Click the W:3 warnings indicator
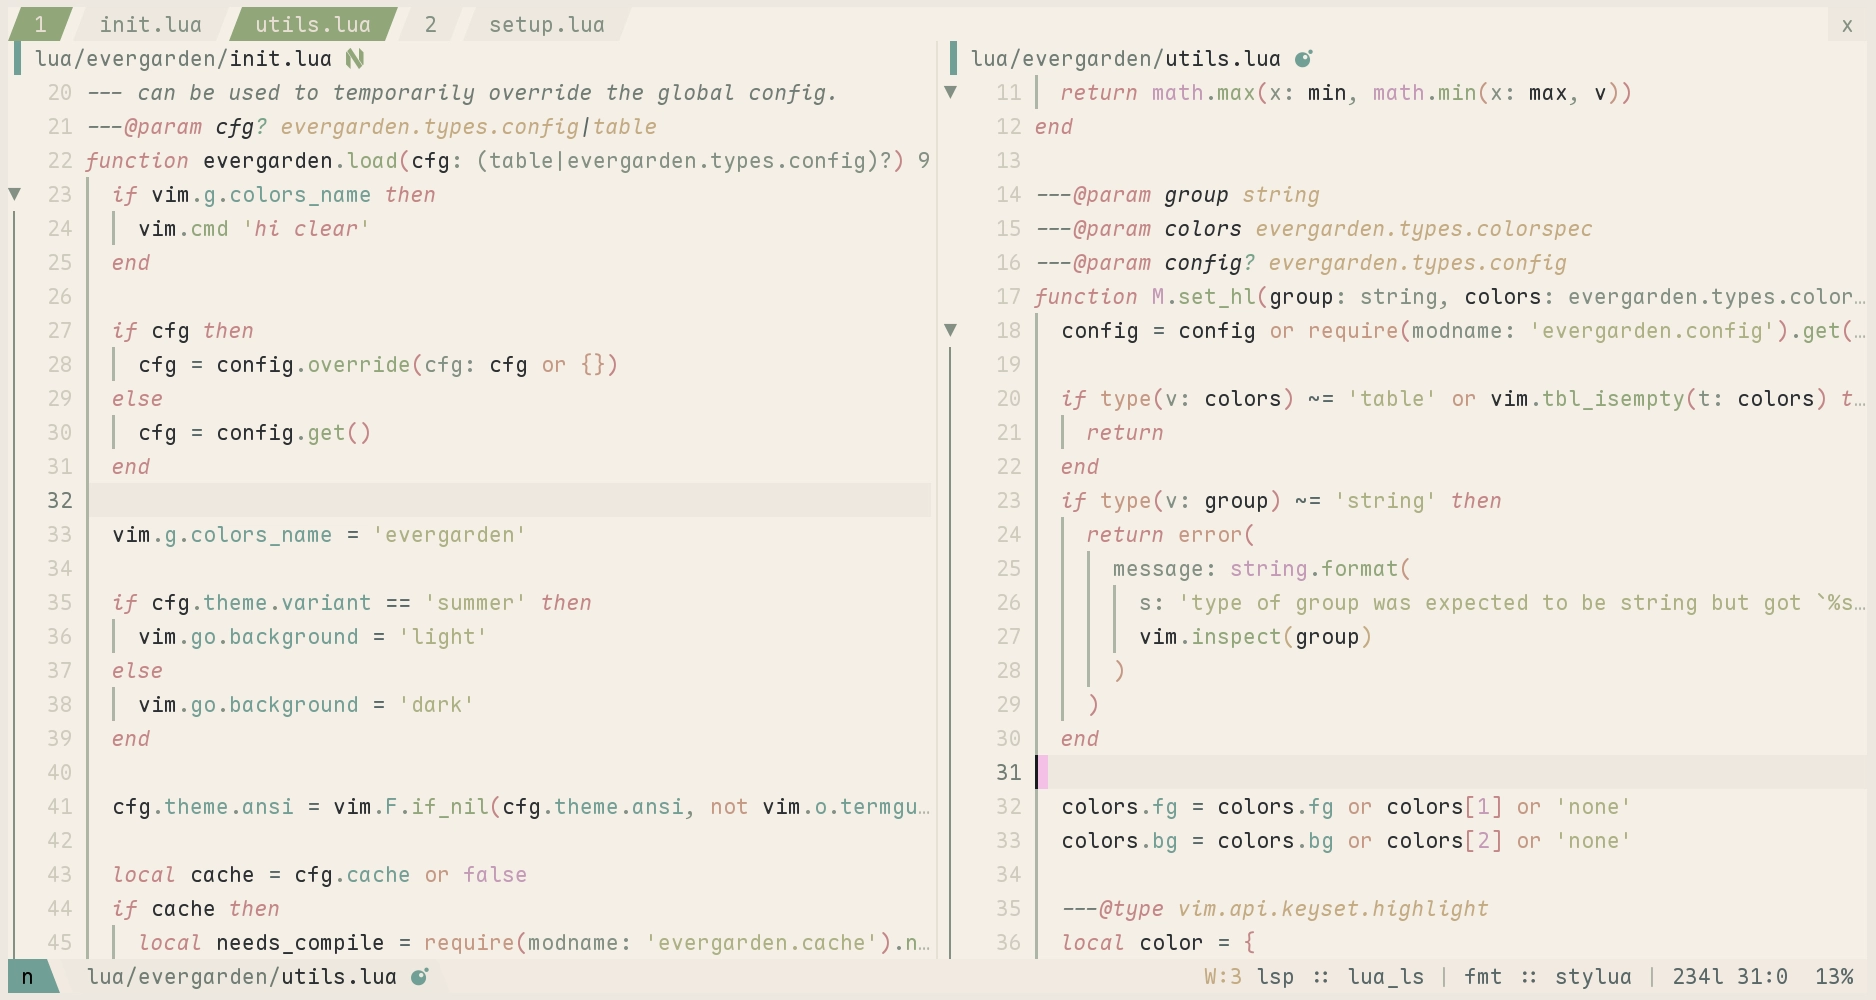The width and height of the screenshot is (1876, 1000). click(1222, 977)
